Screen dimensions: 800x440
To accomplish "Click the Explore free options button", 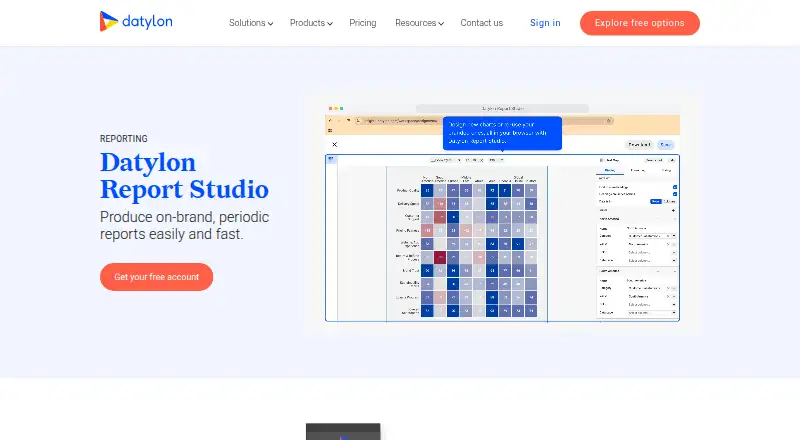I will [x=640, y=23].
